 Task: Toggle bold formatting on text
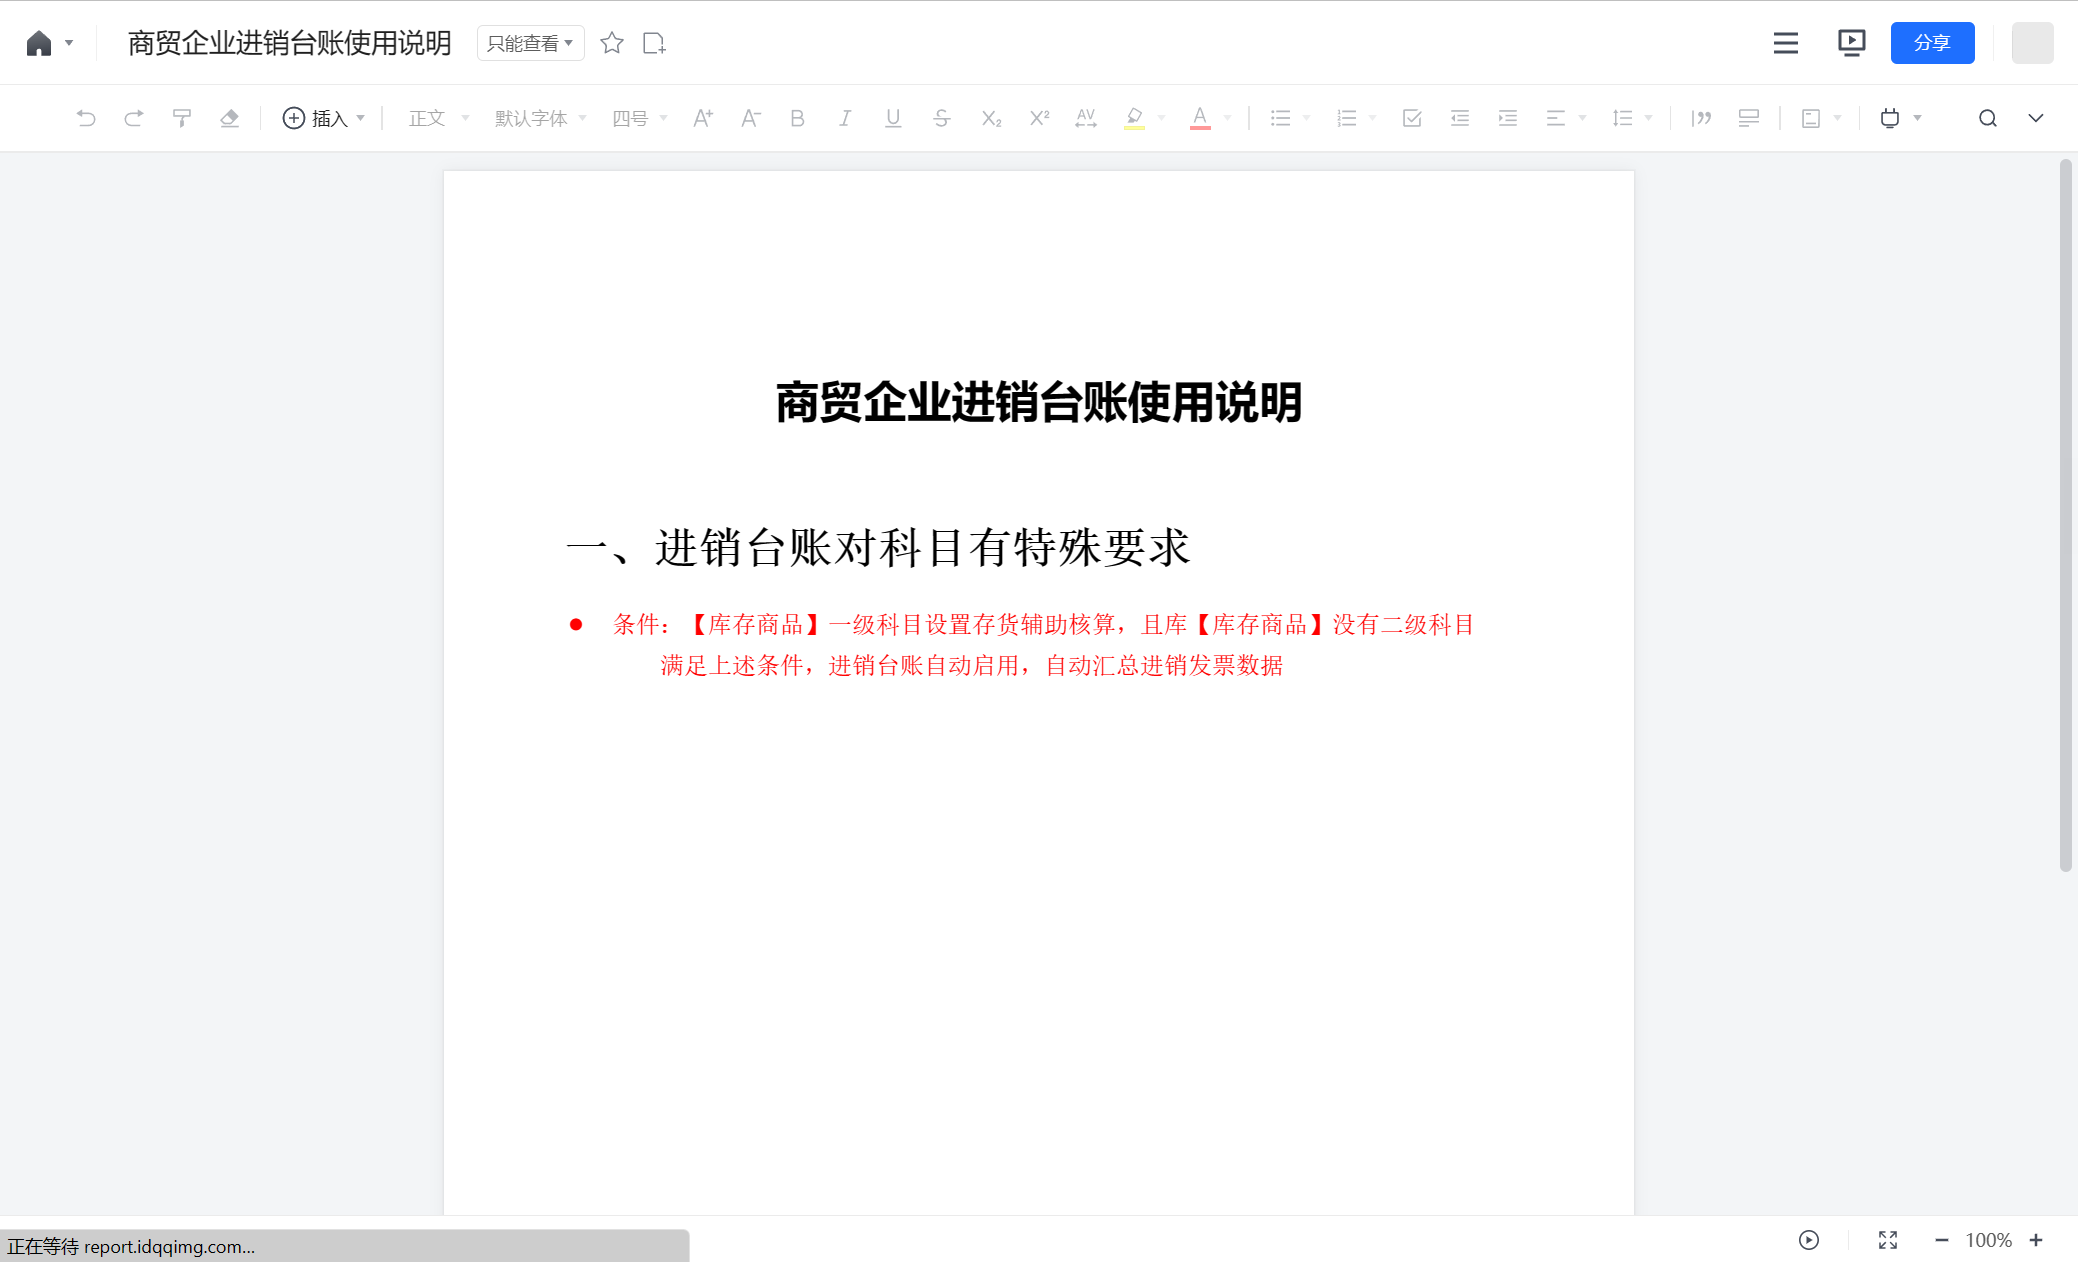[799, 117]
